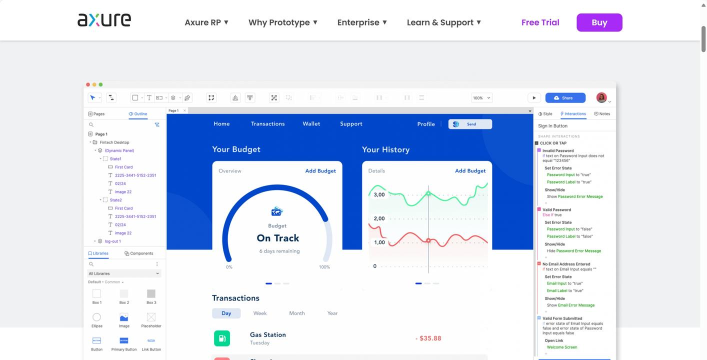This screenshot has width=707, height=360.
Task: Open Enterprise dropdown menu
Action: coord(362,22)
